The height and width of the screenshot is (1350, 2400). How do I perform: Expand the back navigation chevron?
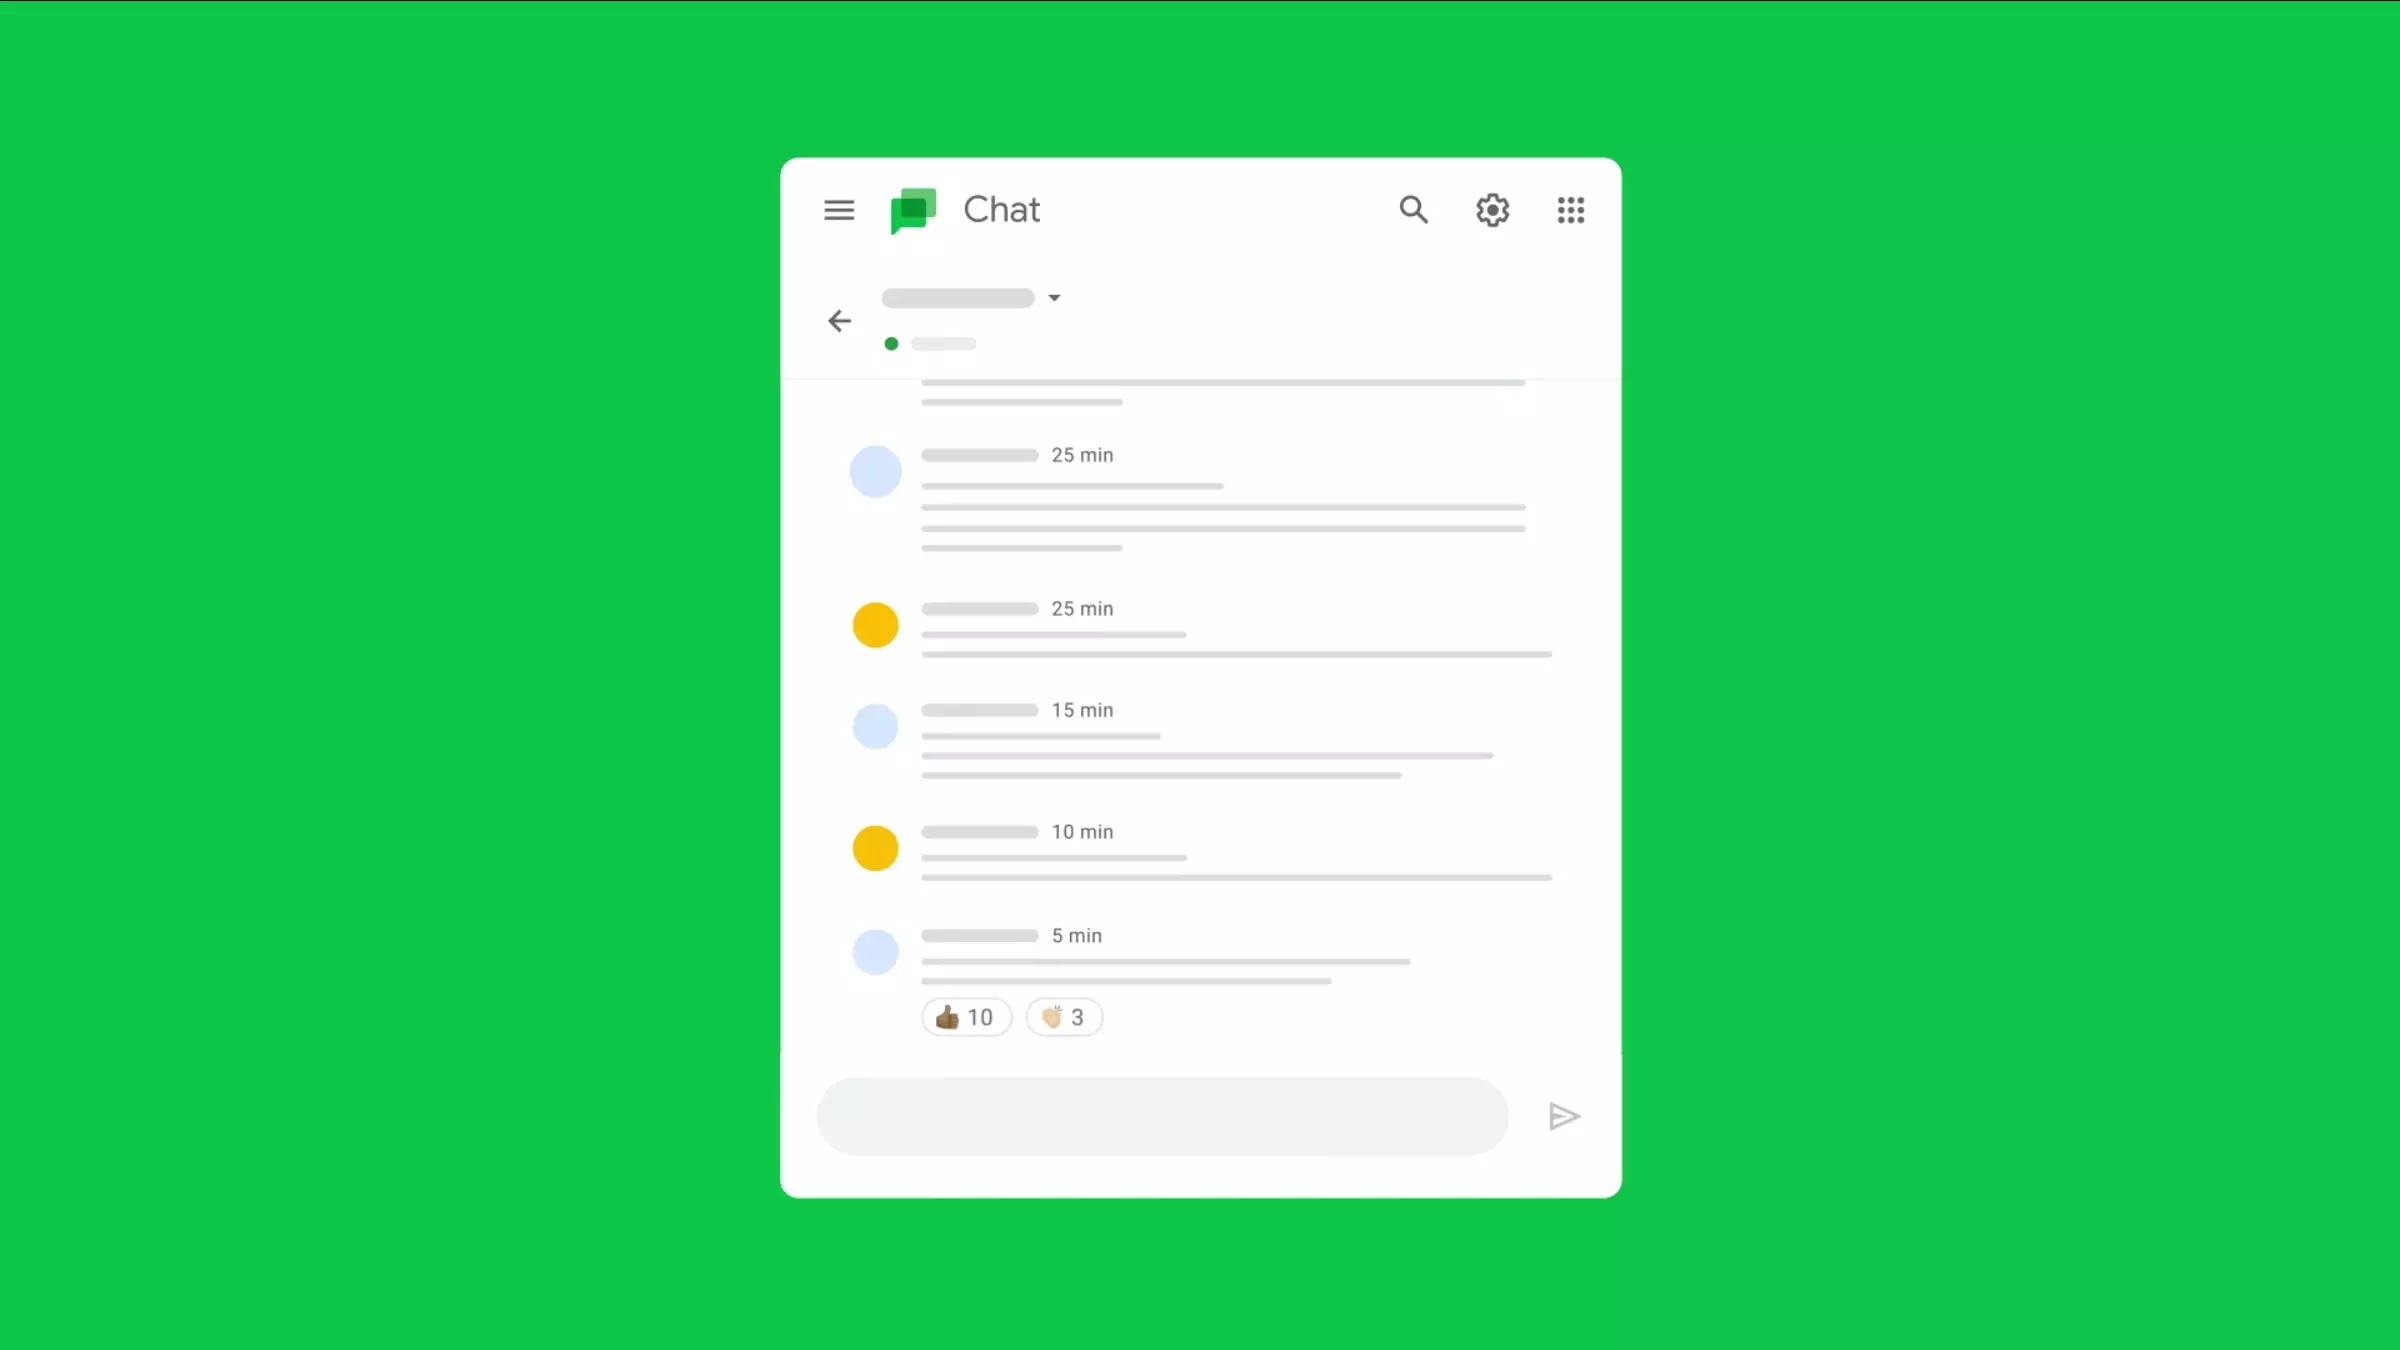coord(839,320)
